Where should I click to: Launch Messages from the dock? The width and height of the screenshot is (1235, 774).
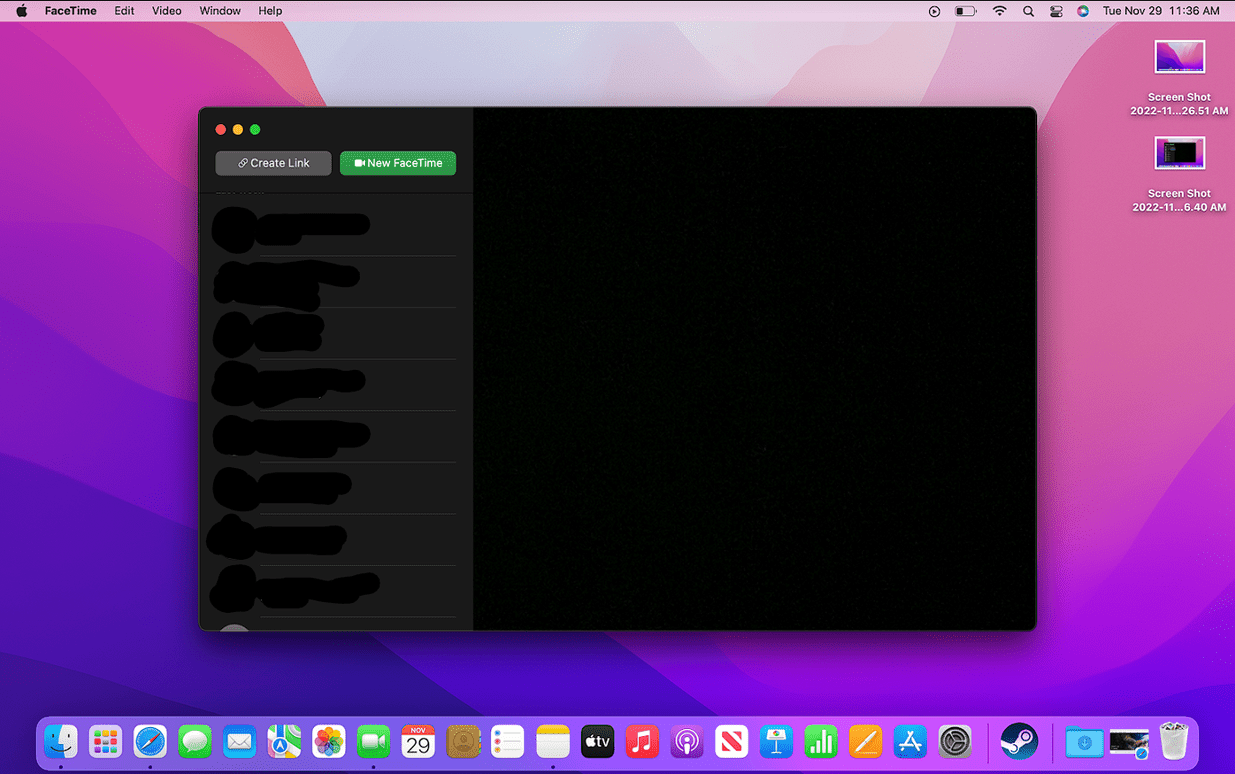[x=195, y=742]
